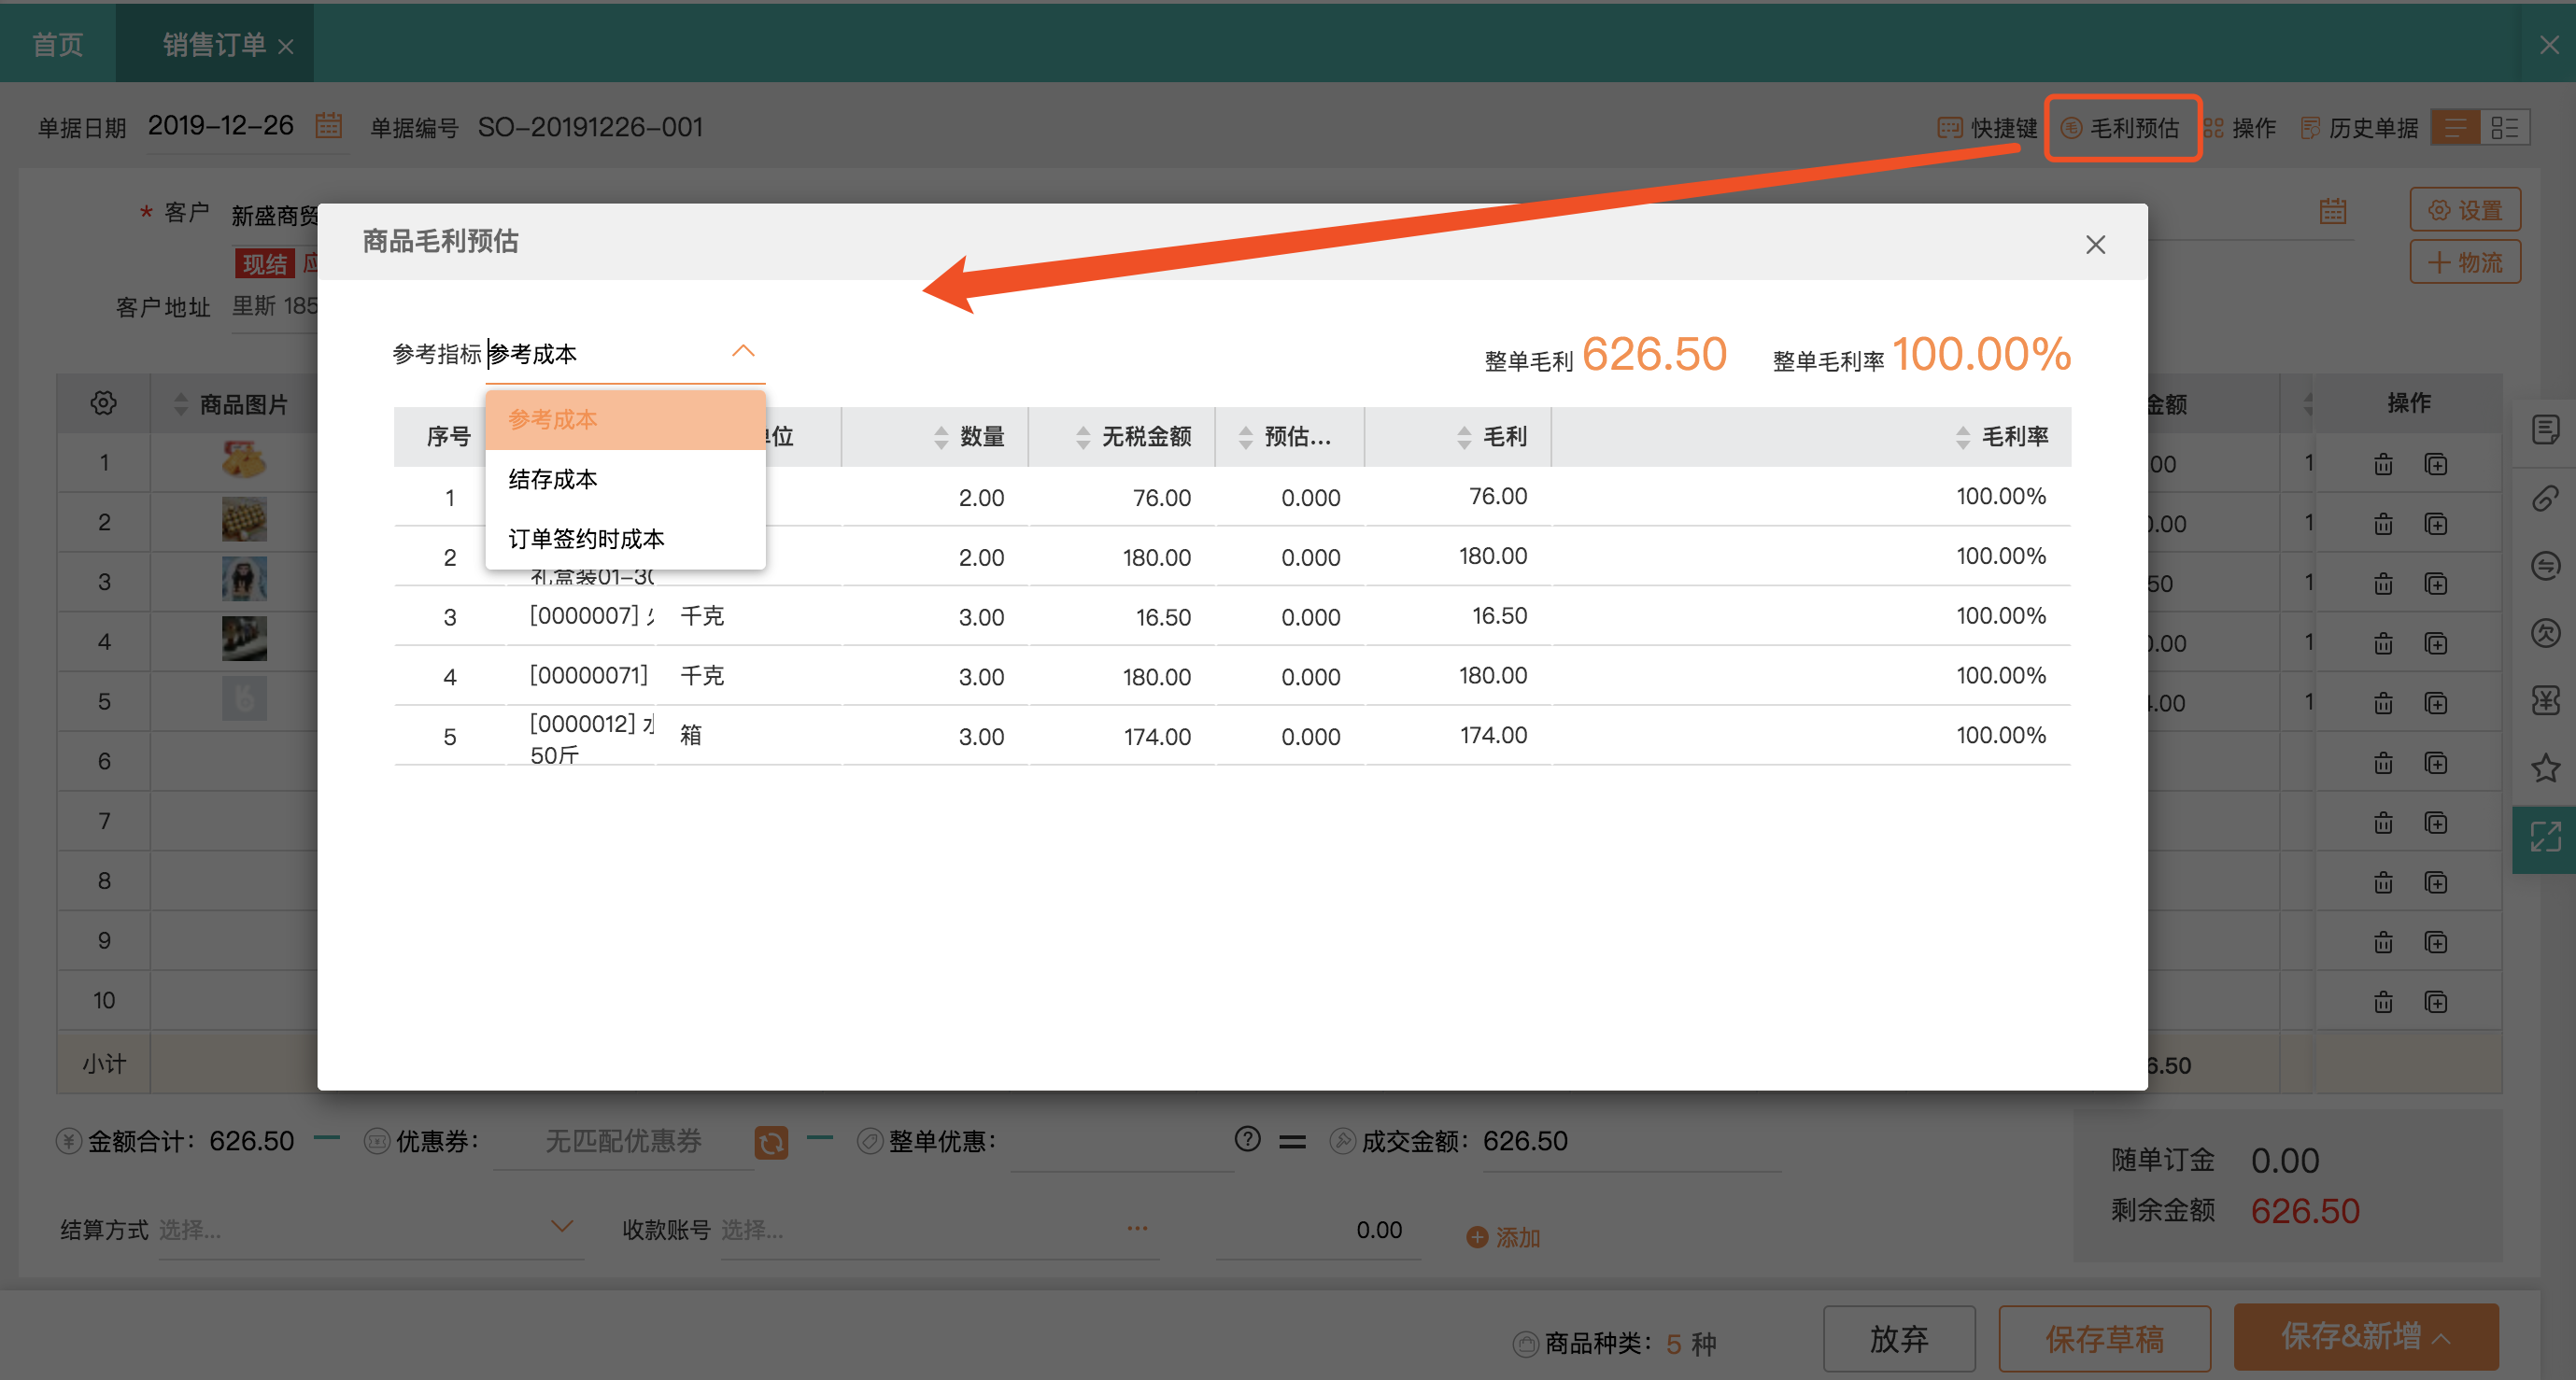The height and width of the screenshot is (1380, 2576).
Task: Select the 结算方式 dropdown
Action: (x=366, y=1227)
